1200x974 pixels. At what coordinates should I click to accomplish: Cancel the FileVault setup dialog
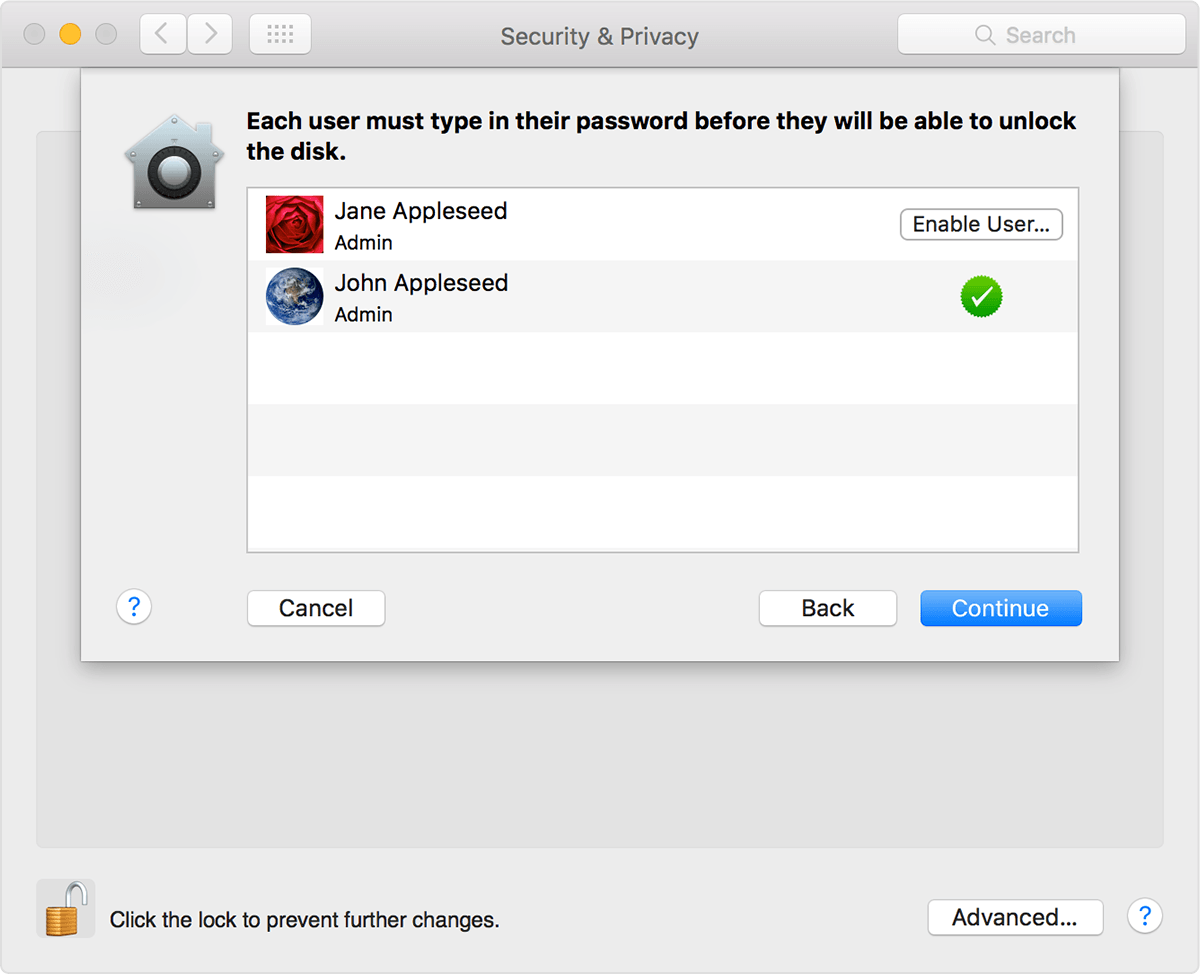point(315,608)
